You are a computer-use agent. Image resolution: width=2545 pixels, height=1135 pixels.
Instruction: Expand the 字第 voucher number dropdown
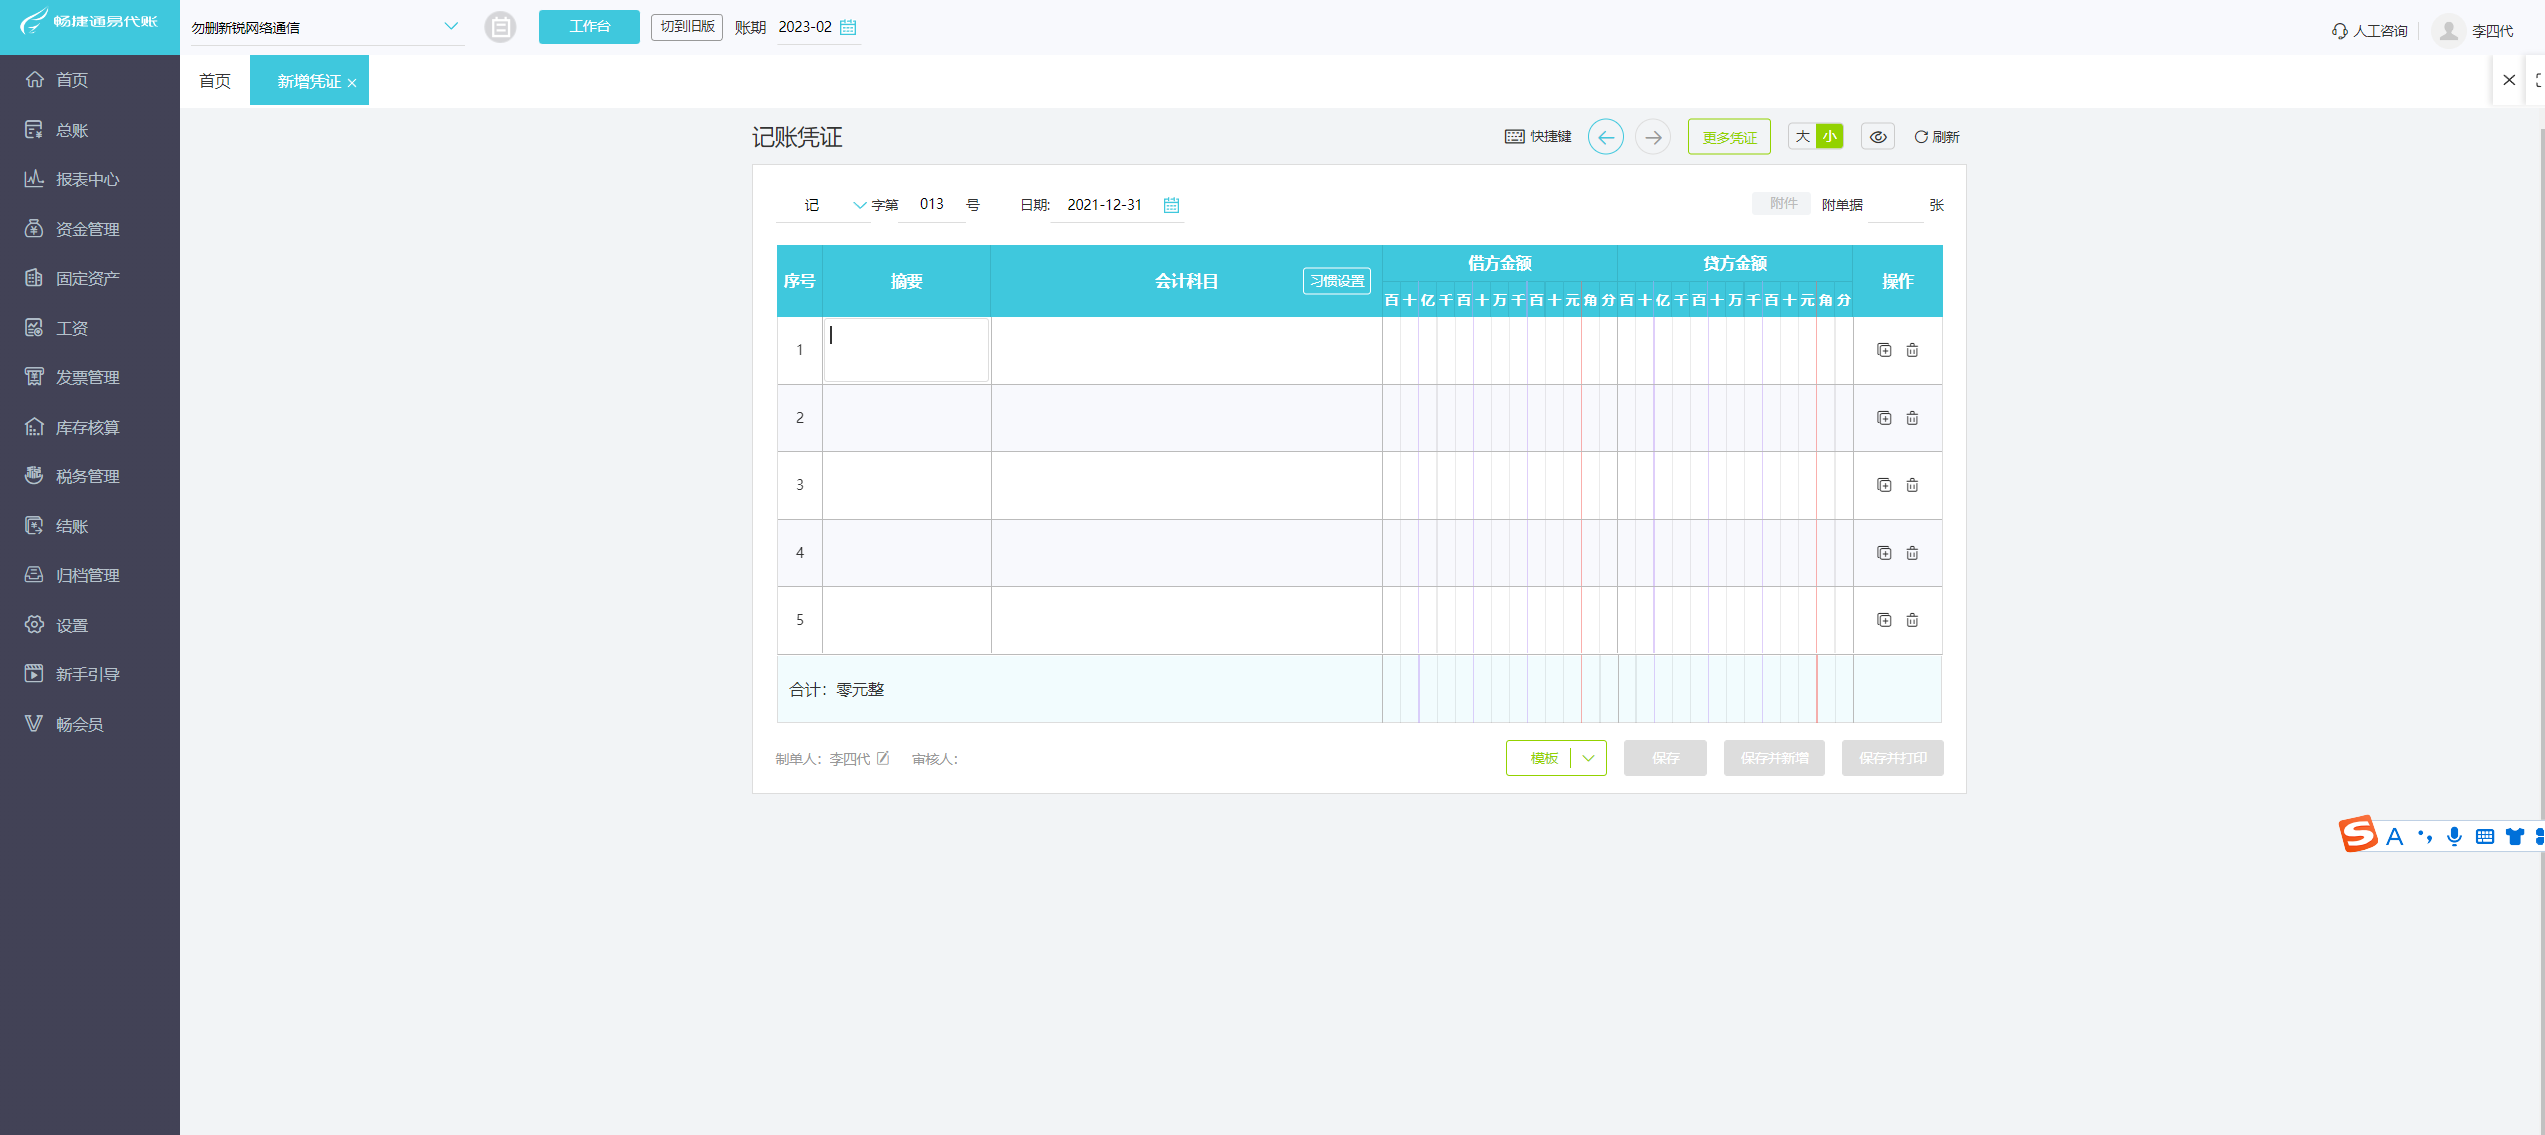click(854, 205)
